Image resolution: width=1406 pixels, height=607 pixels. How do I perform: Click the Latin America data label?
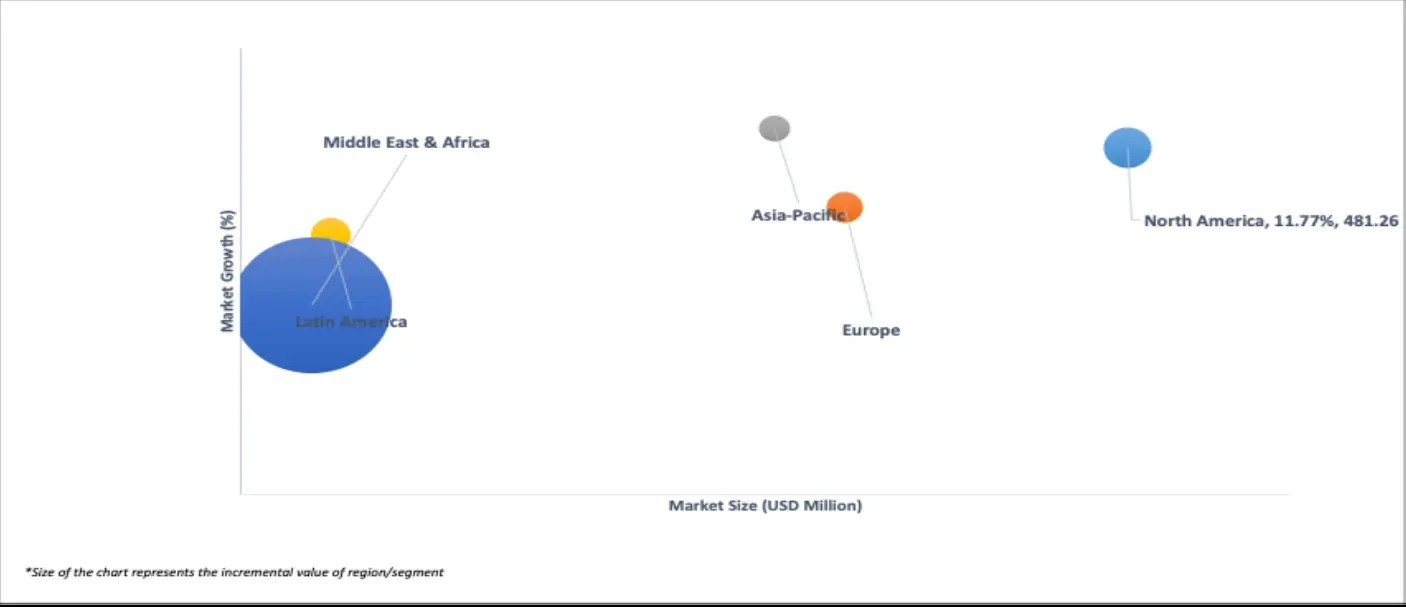coord(351,322)
